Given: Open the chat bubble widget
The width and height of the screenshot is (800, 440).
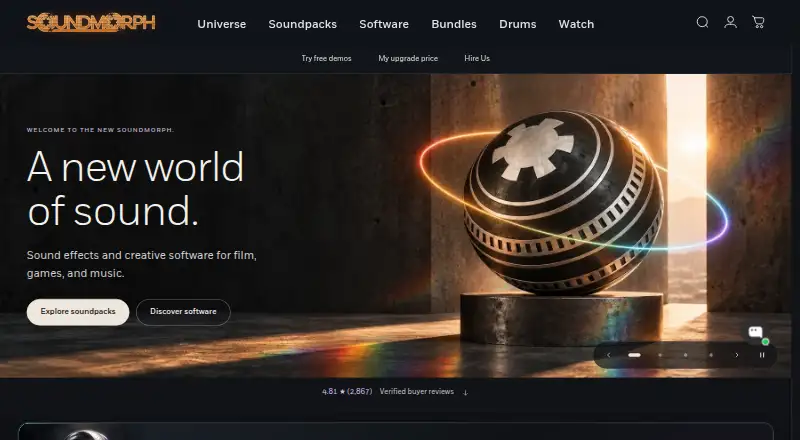Looking at the screenshot, I should 757,333.
